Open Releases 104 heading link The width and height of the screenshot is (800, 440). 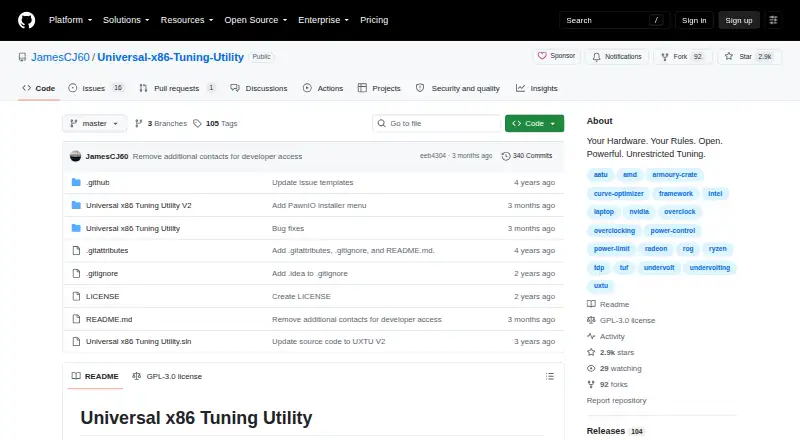click(614, 431)
